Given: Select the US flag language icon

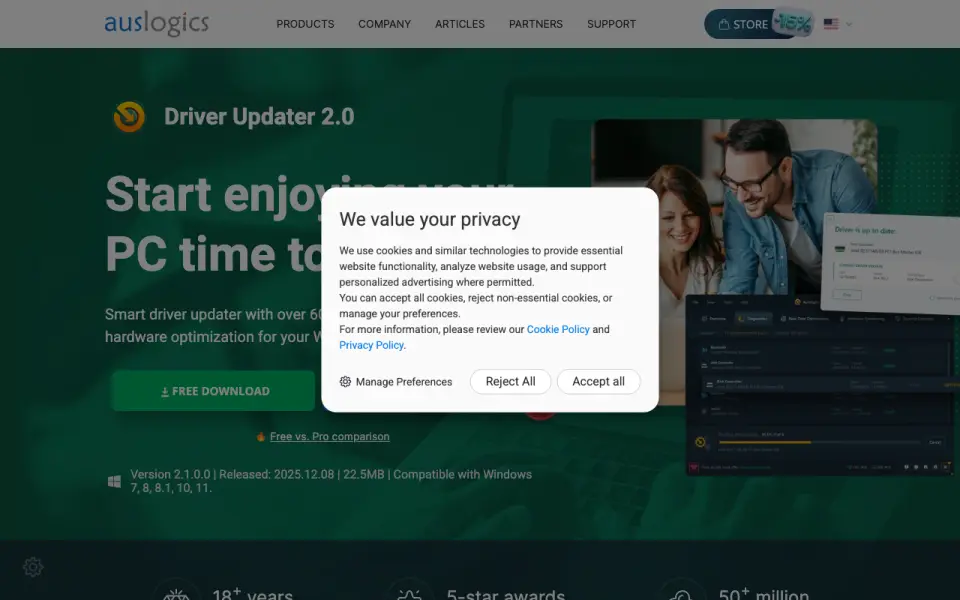Looking at the screenshot, I should tap(831, 24).
